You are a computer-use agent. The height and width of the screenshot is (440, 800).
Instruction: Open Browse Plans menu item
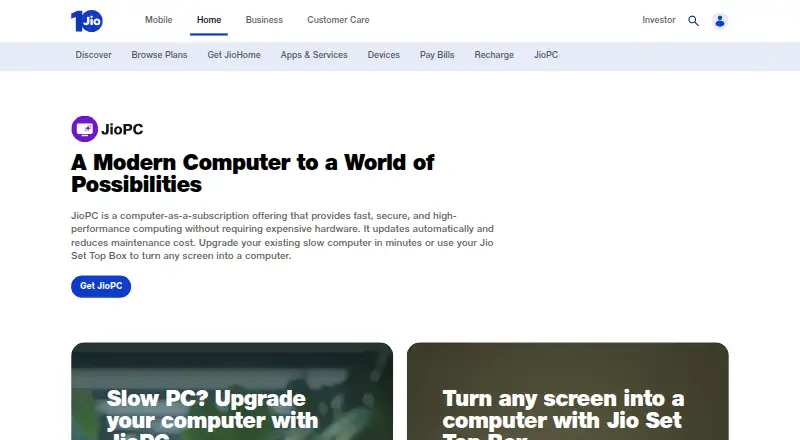[159, 55]
